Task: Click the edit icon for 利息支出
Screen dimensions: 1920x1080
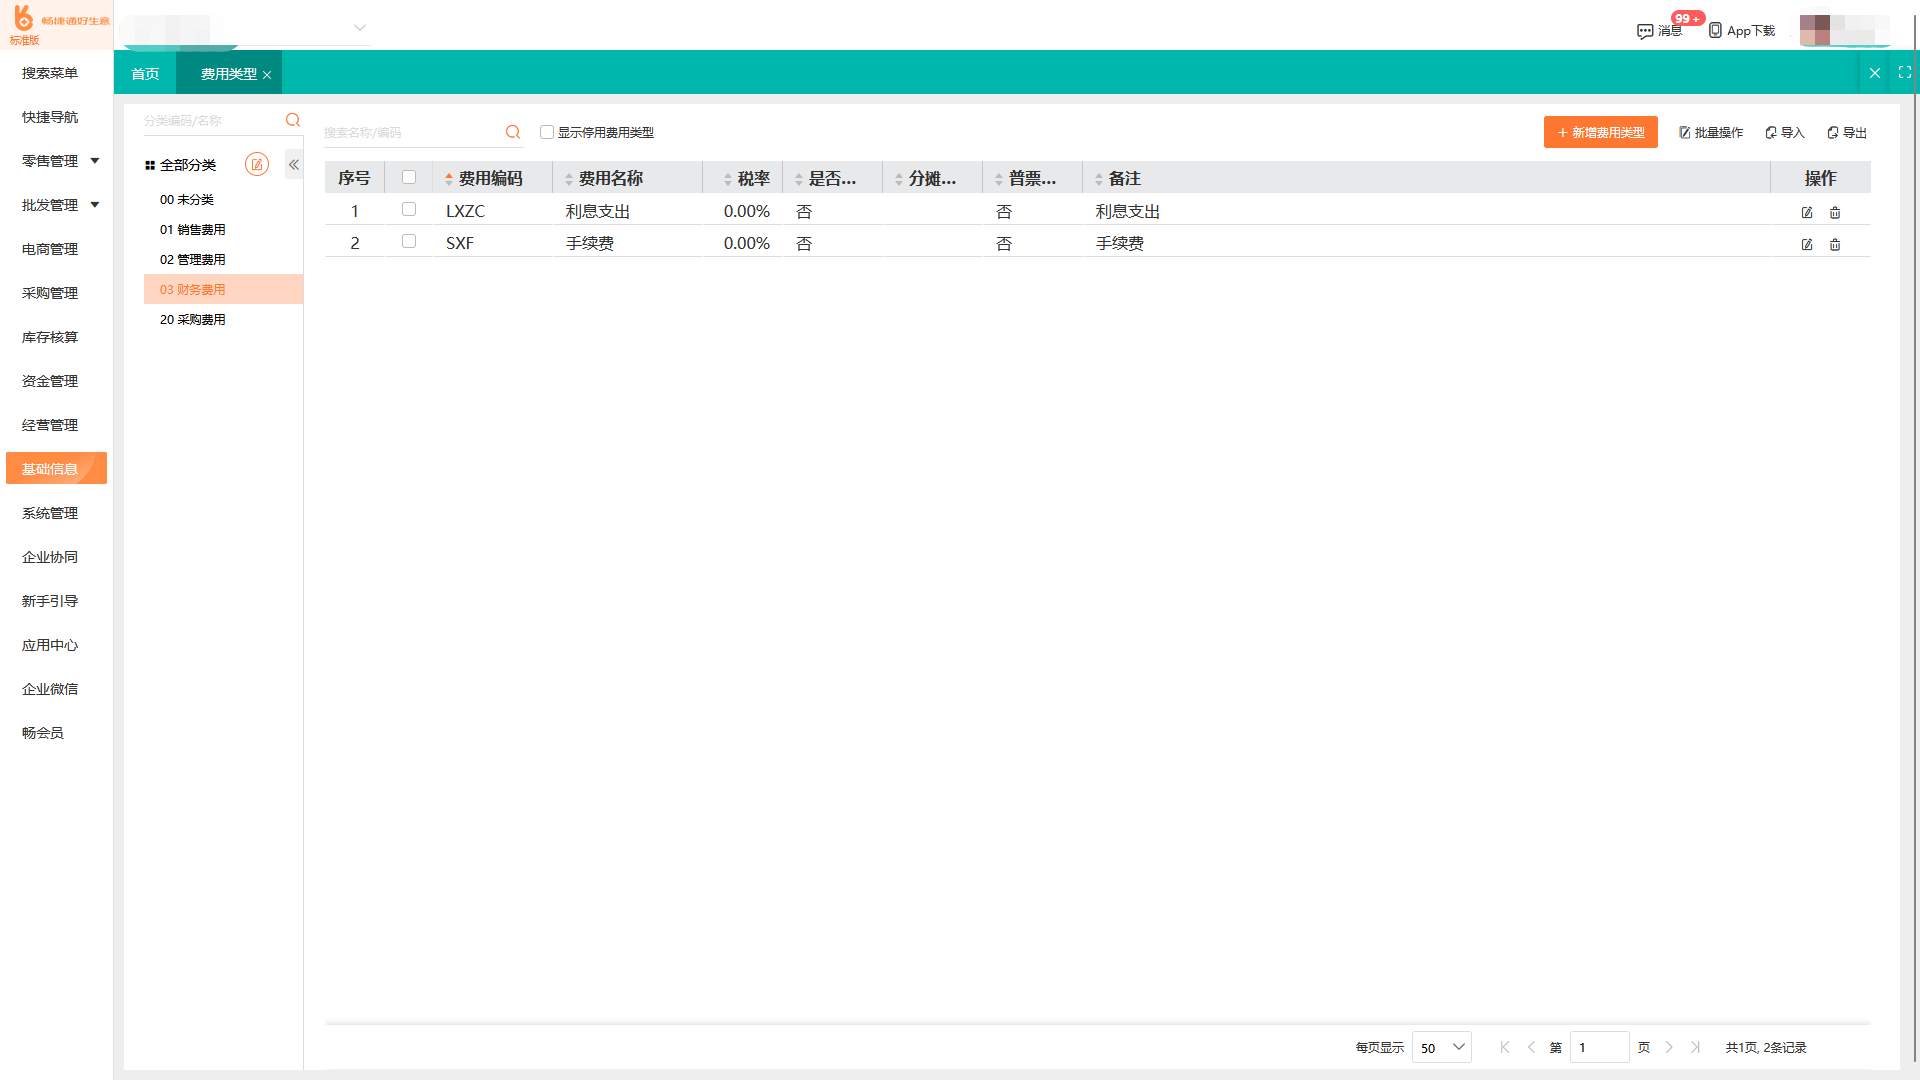Action: (1807, 212)
